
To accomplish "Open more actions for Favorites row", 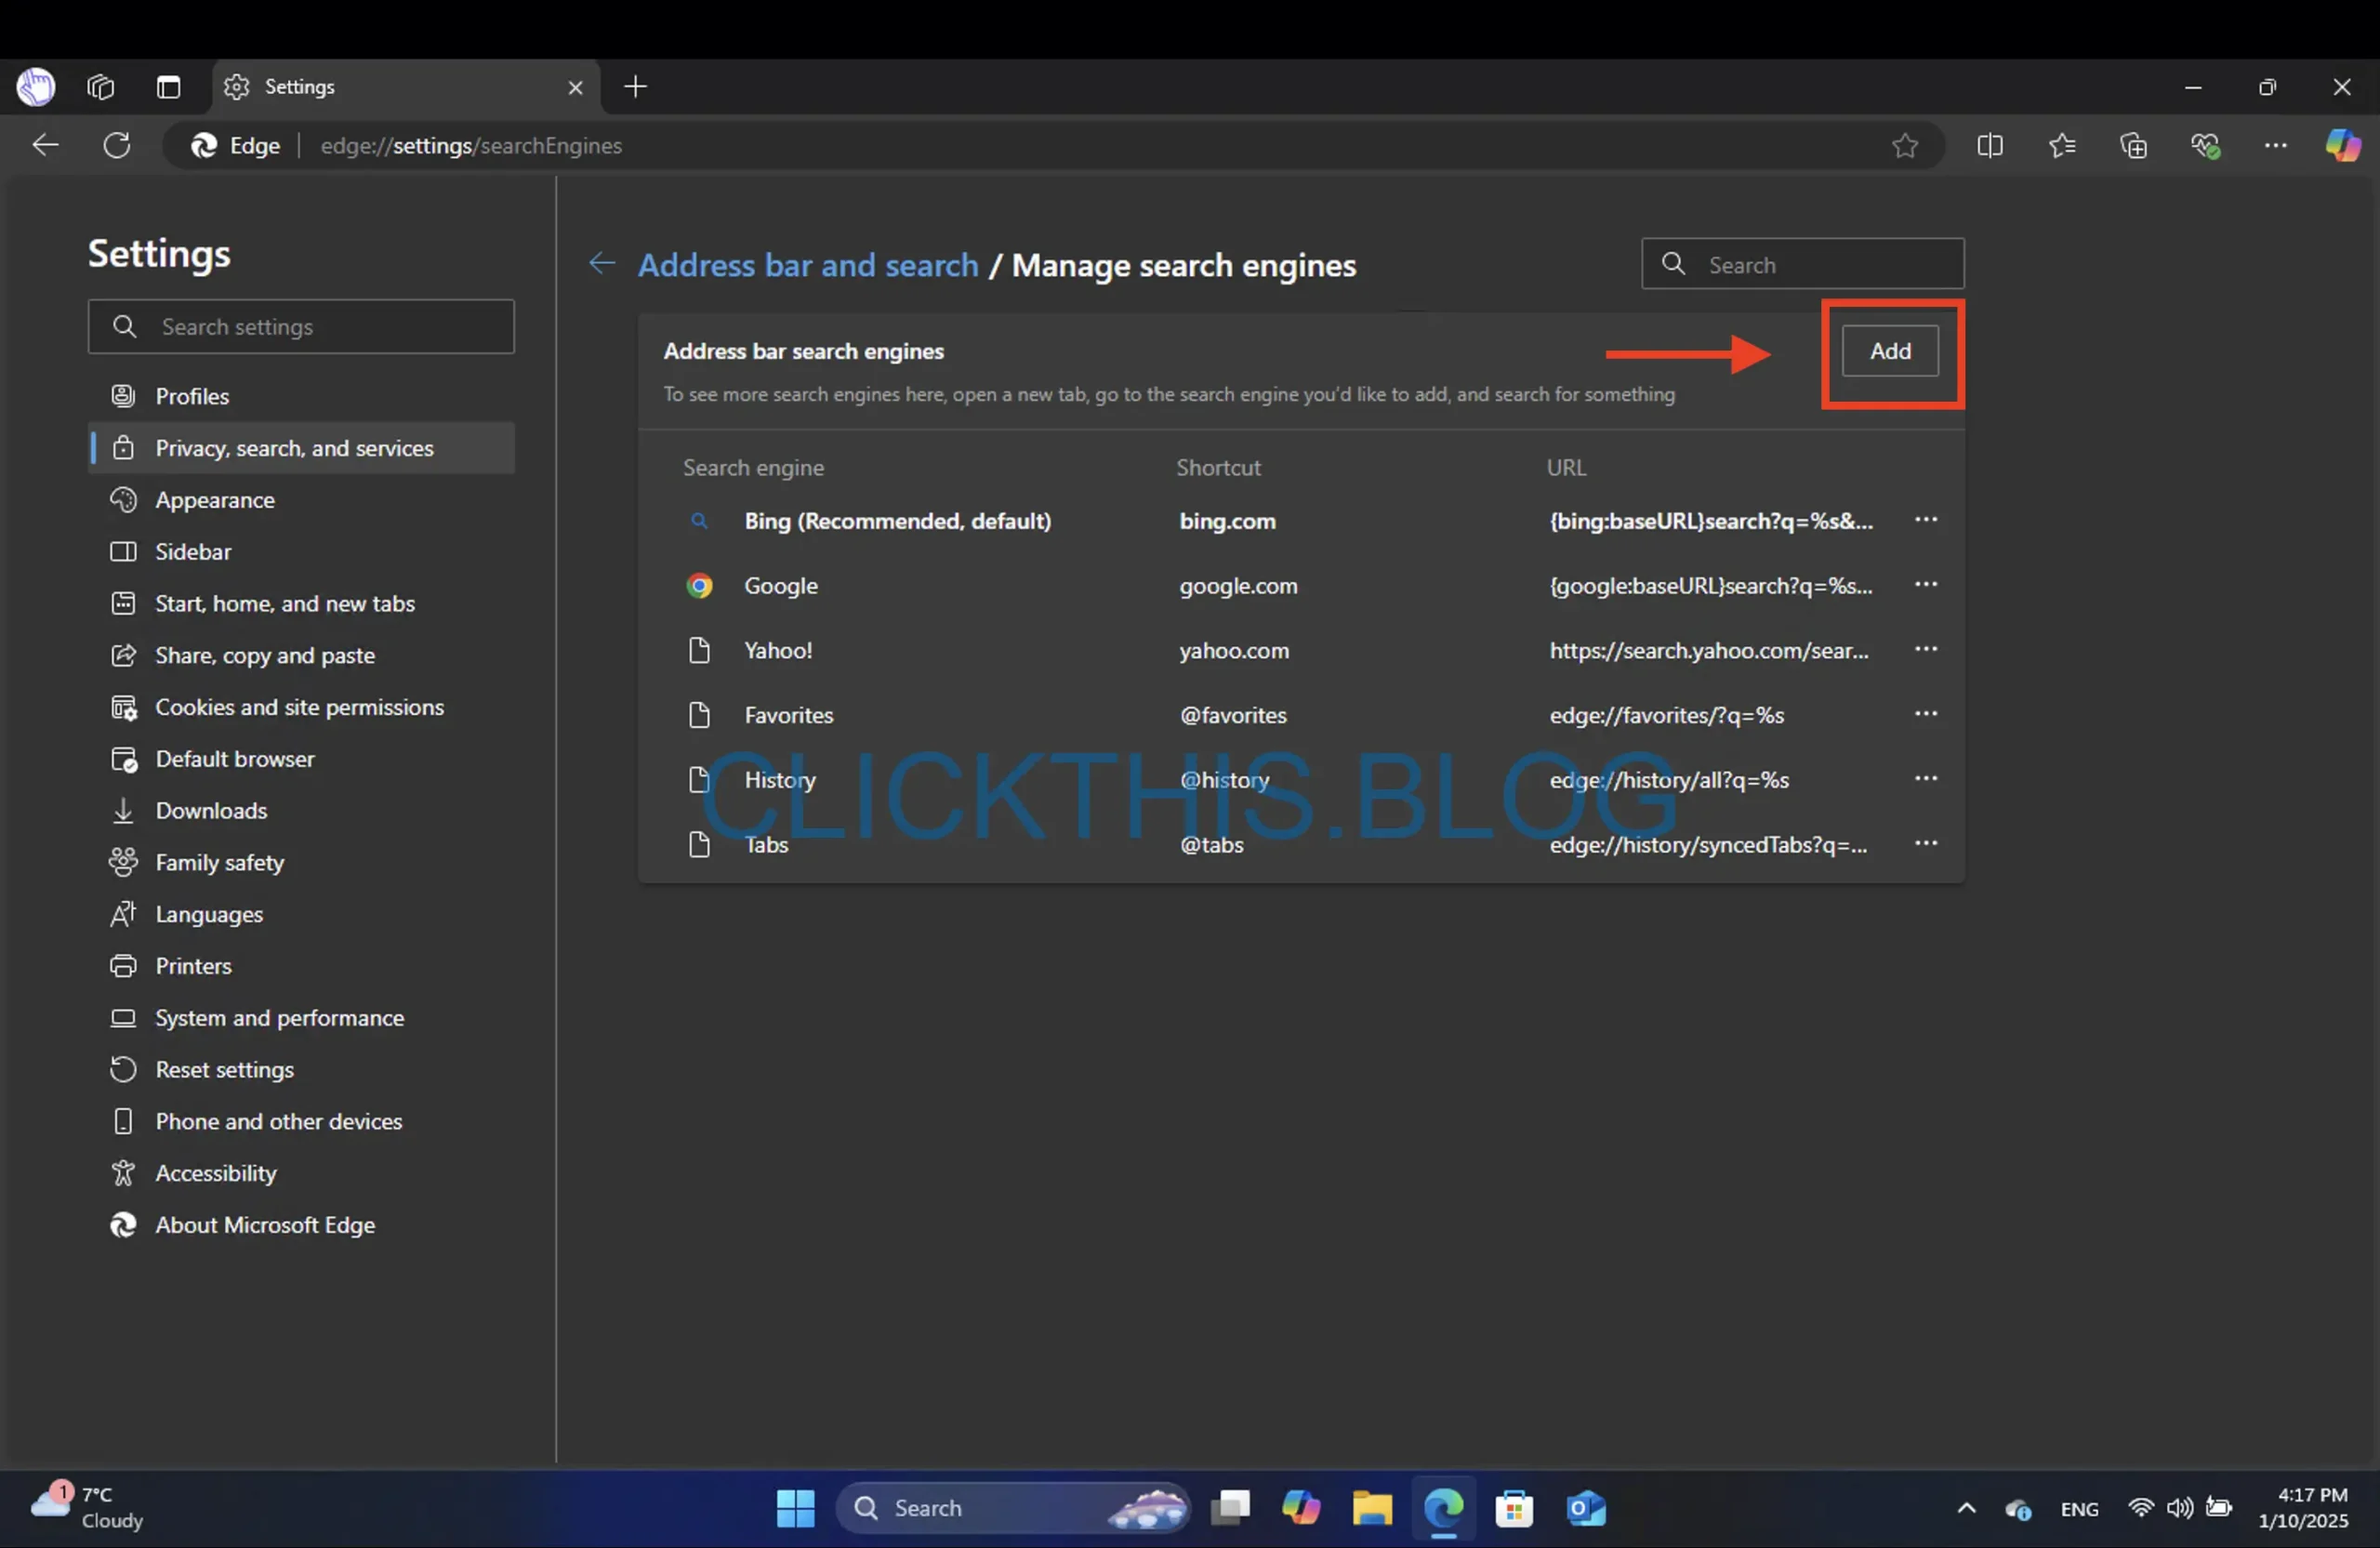I will point(1926,714).
